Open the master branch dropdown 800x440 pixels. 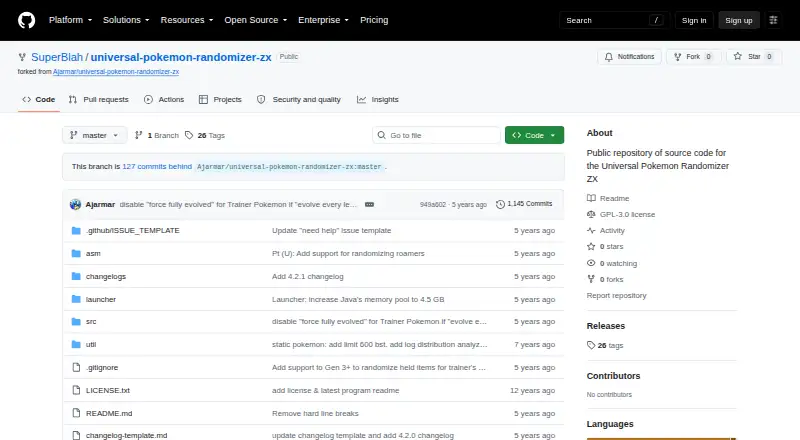pos(94,135)
